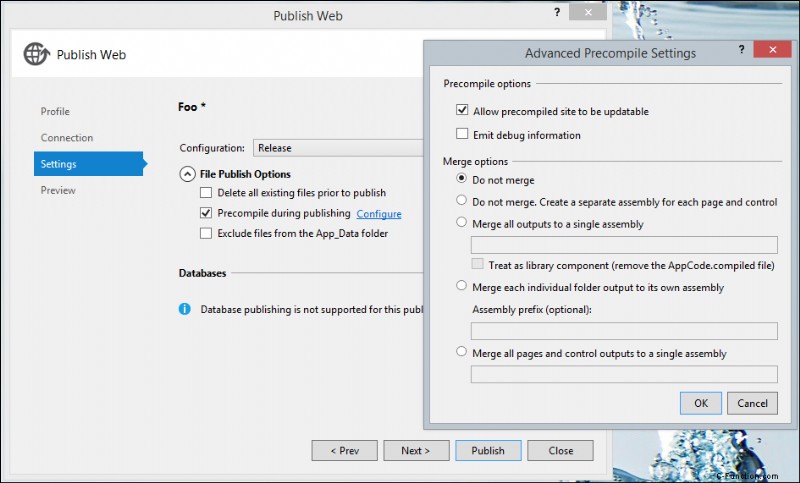This screenshot has height=483, width=800.
Task: Uncheck Precompile during publishing
Action: click(x=206, y=213)
